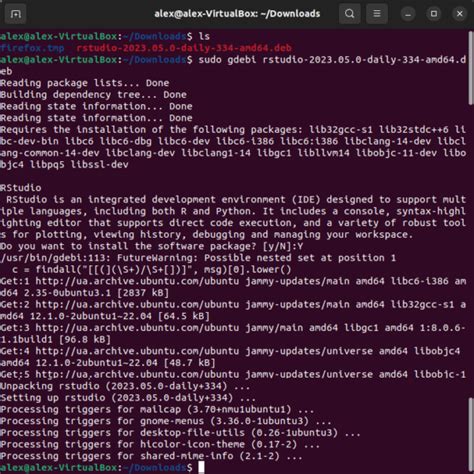Click 'Processing triggers for mailcap' line

tap(157, 410)
